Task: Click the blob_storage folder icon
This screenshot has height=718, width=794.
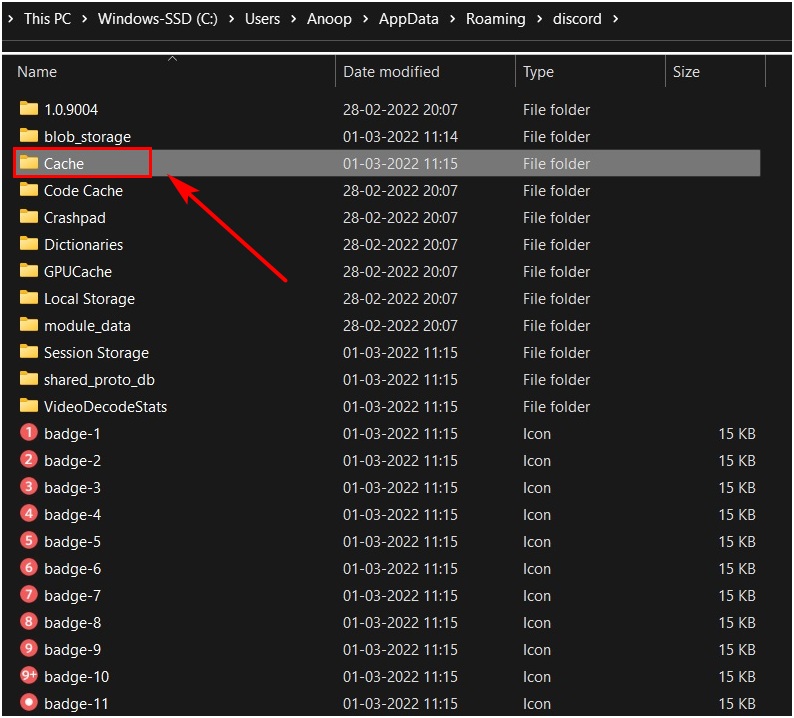Action: pos(29,135)
